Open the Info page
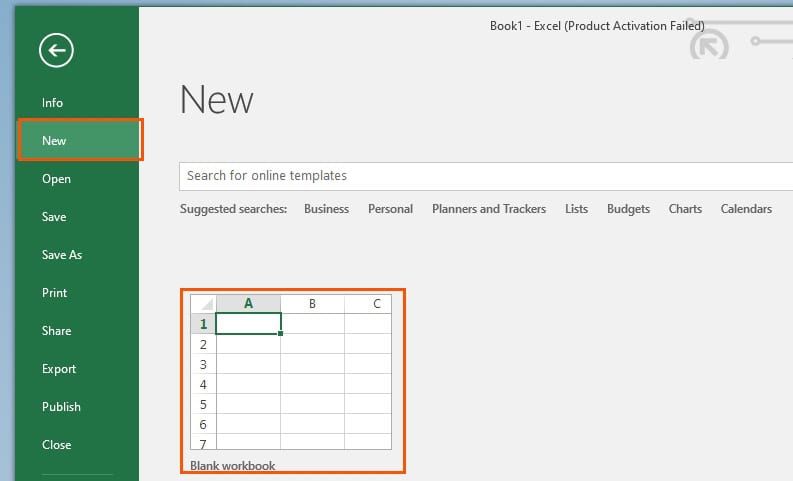This screenshot has width=793, height=481. (52, 103)
